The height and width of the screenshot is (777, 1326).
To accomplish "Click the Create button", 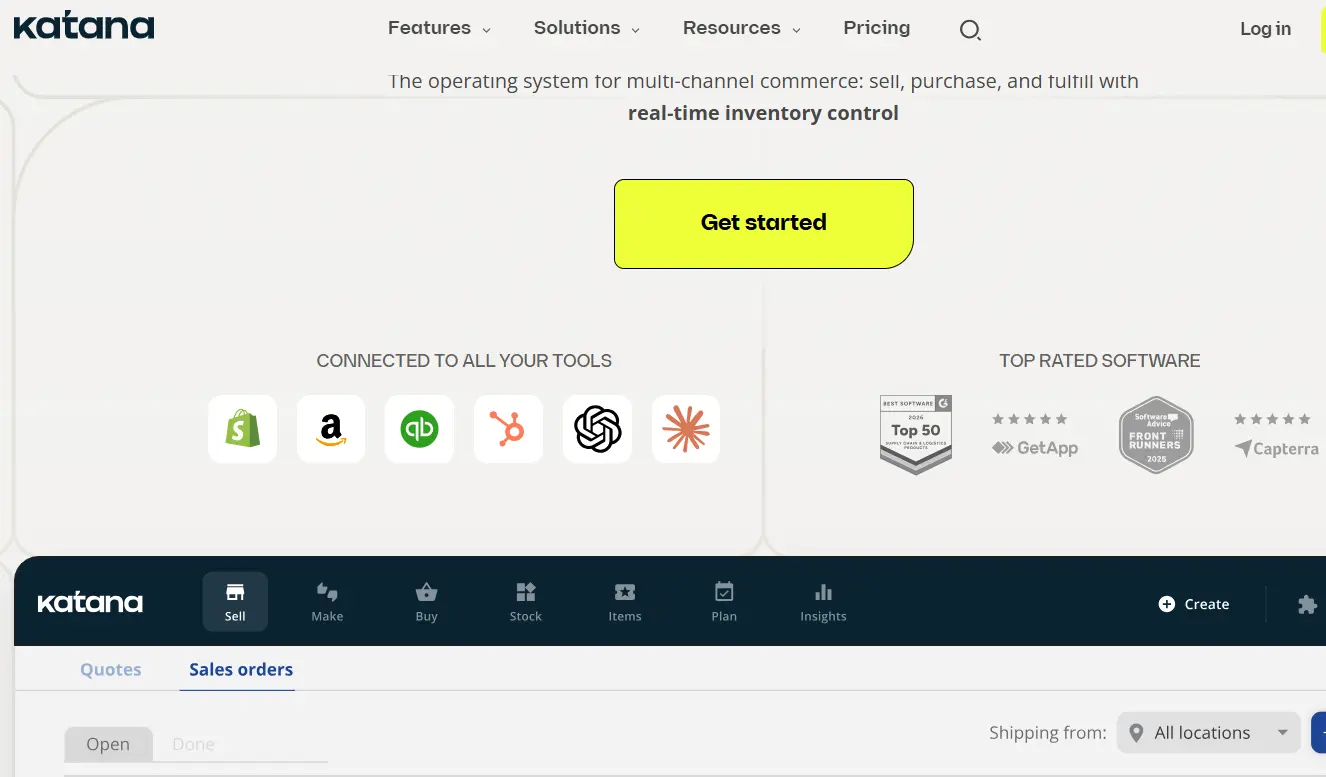I will [x=1194, y=604].
